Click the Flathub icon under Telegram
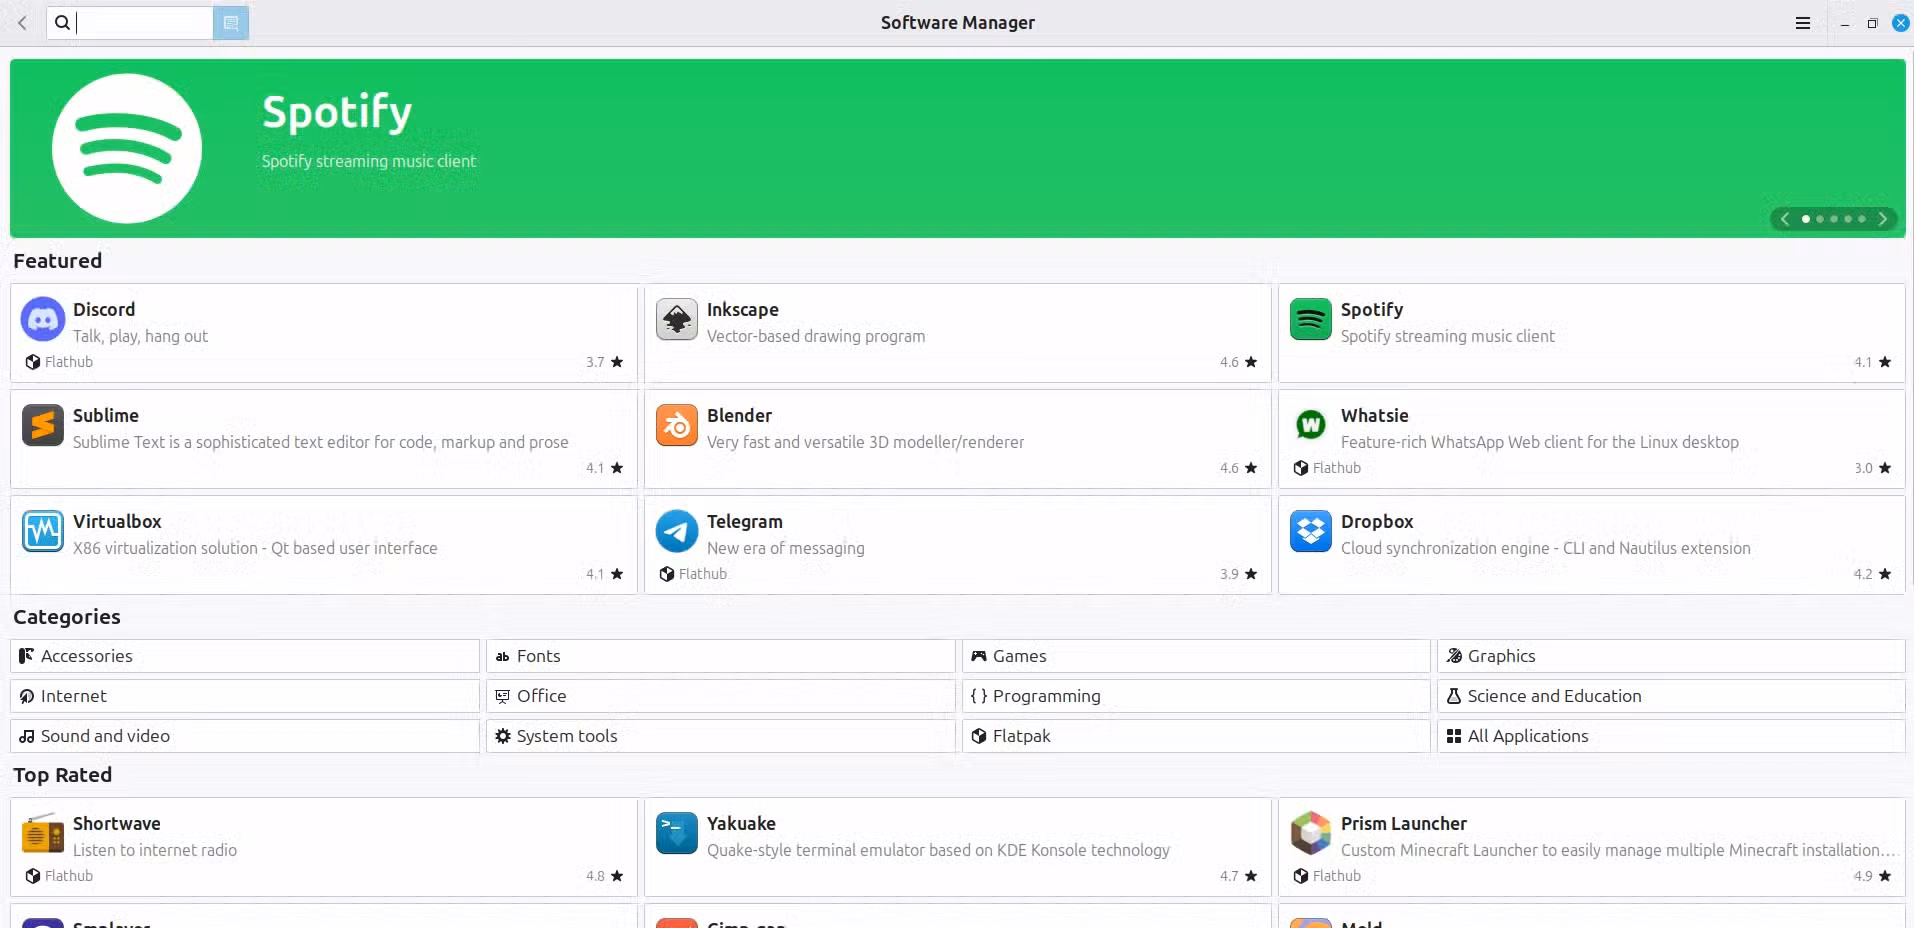Screen dimensions: 1914x928 click(667, 574)
